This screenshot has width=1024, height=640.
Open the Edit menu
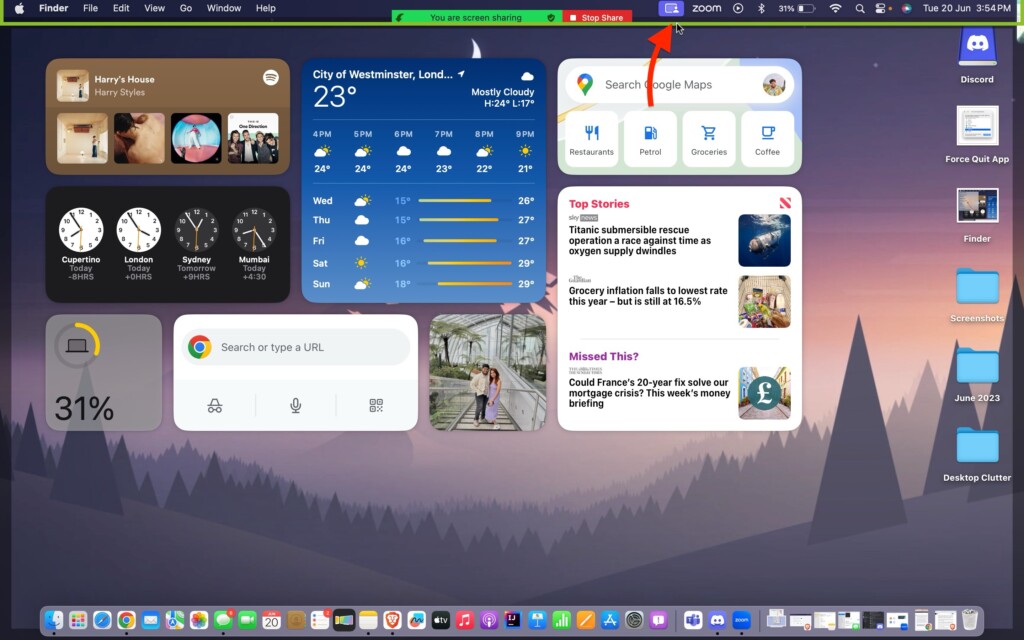tap(121, 8)
